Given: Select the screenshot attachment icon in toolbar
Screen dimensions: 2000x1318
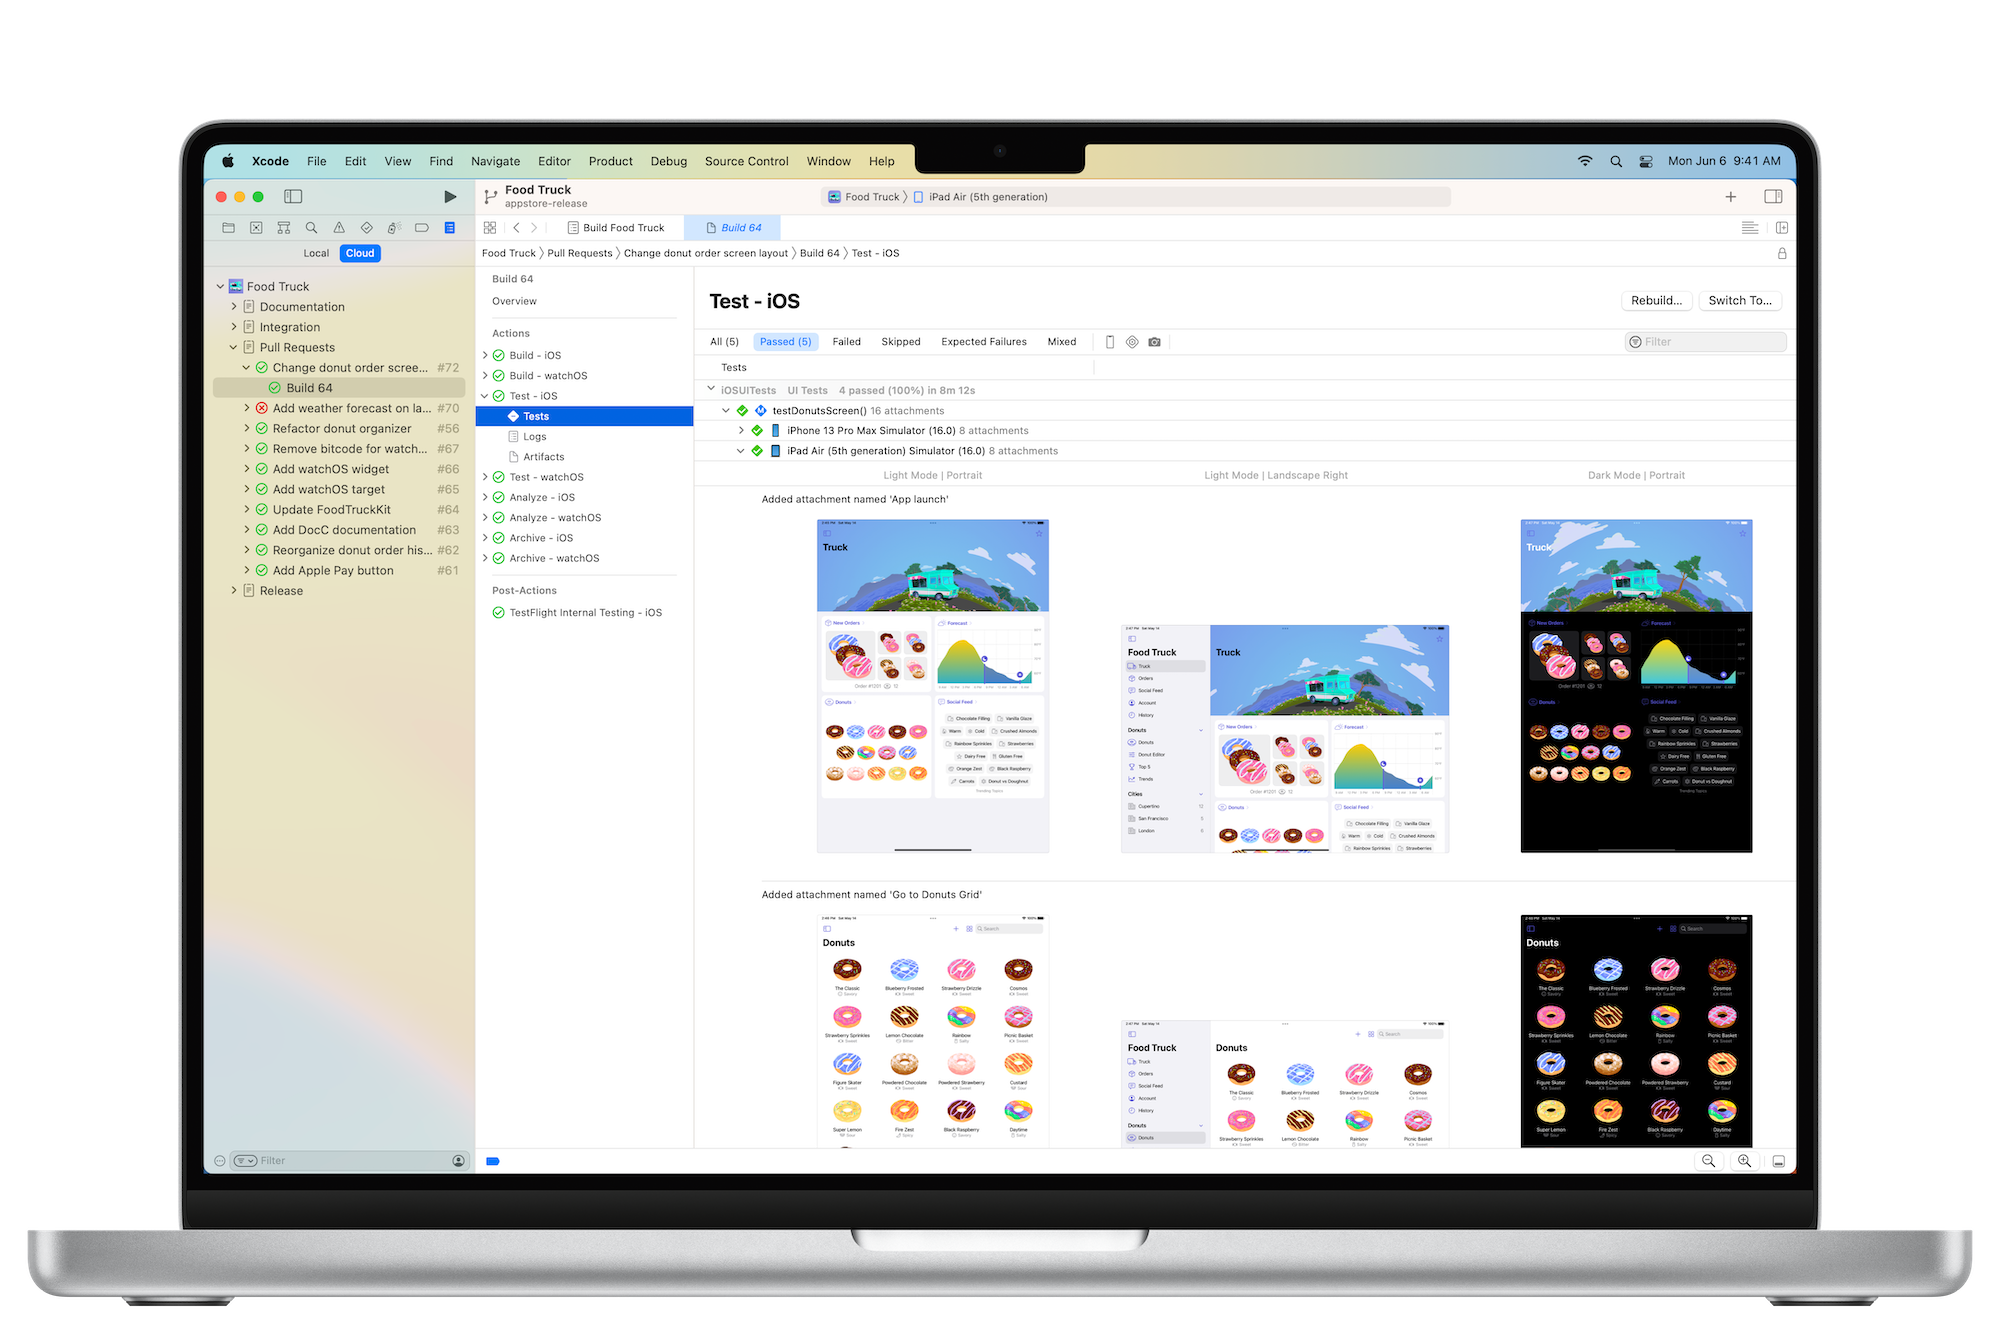Looking at the screenshot, I should (x=1154, y=343).
